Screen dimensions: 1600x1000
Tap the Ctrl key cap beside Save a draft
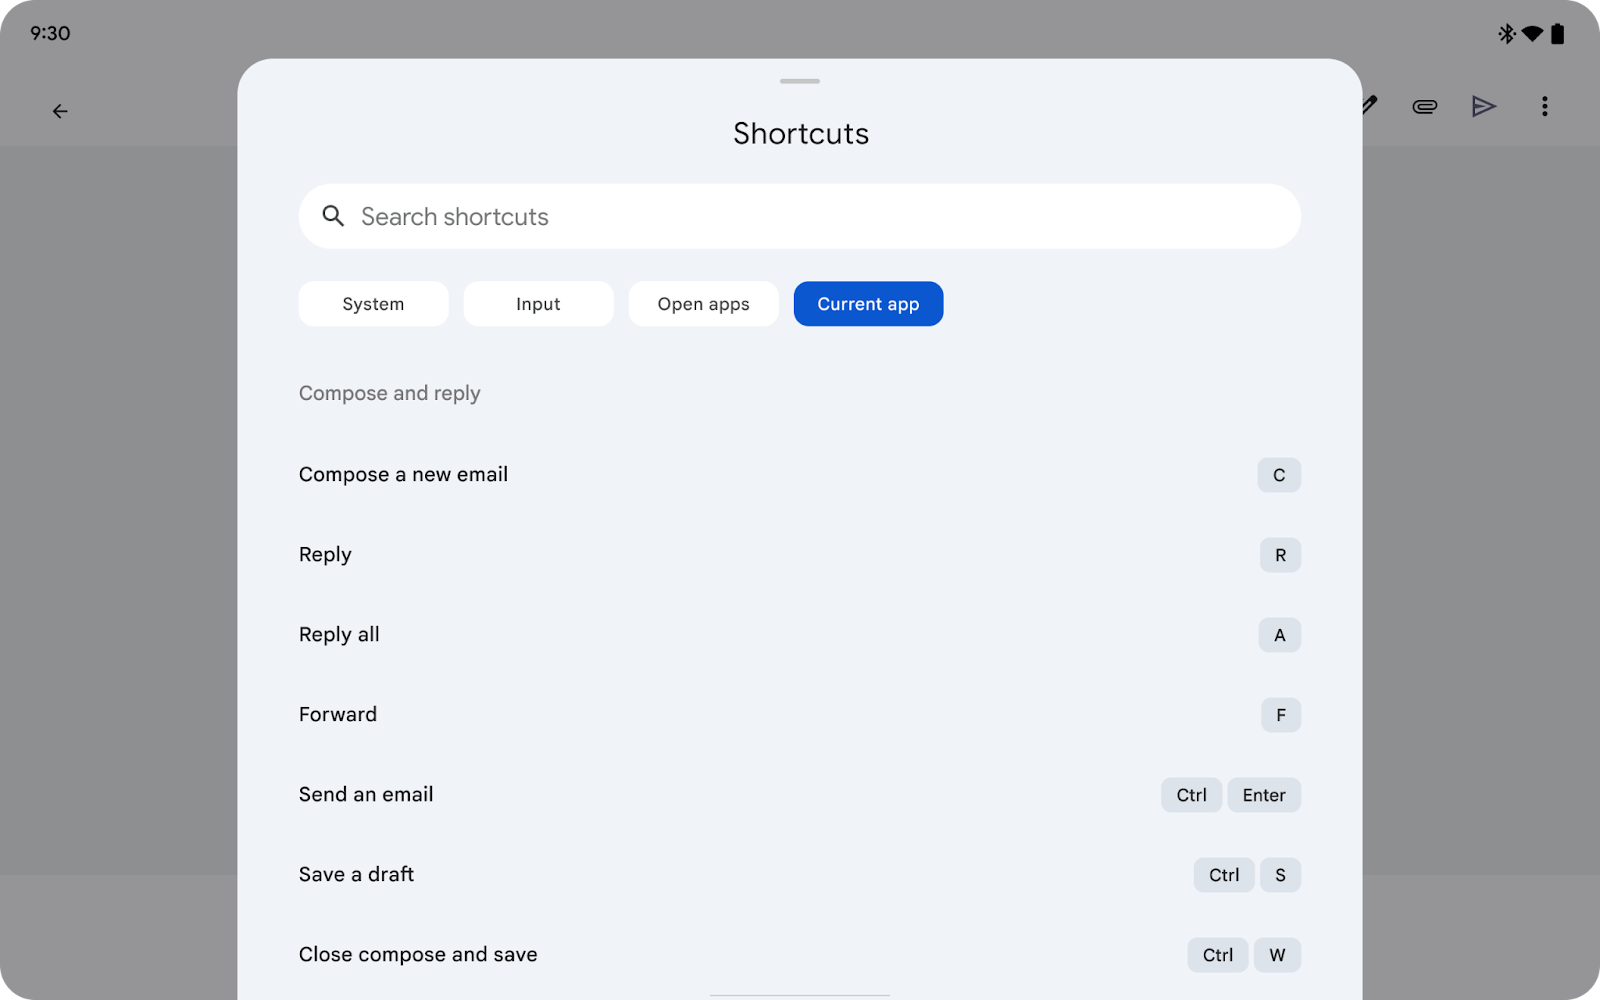tap(1223, 874)
